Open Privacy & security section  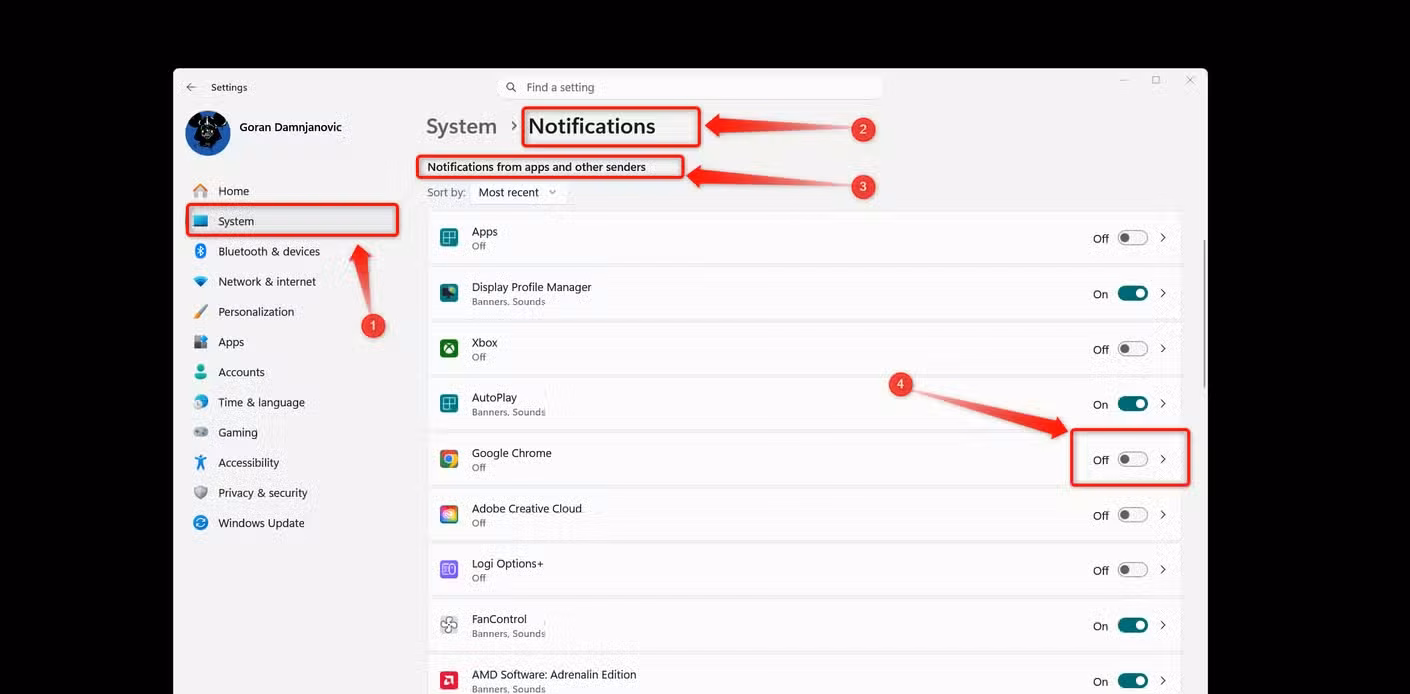coord(292,493)
